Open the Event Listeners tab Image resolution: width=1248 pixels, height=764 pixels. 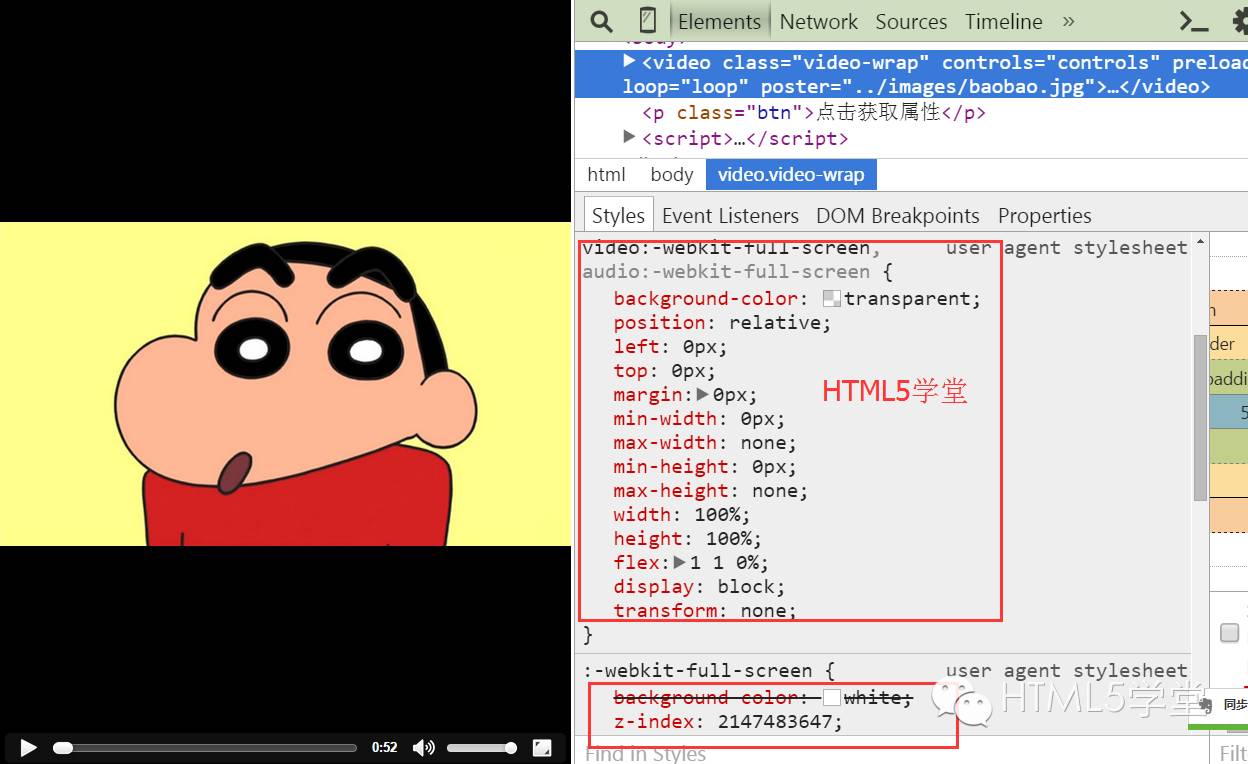click(x=730, y=216)
